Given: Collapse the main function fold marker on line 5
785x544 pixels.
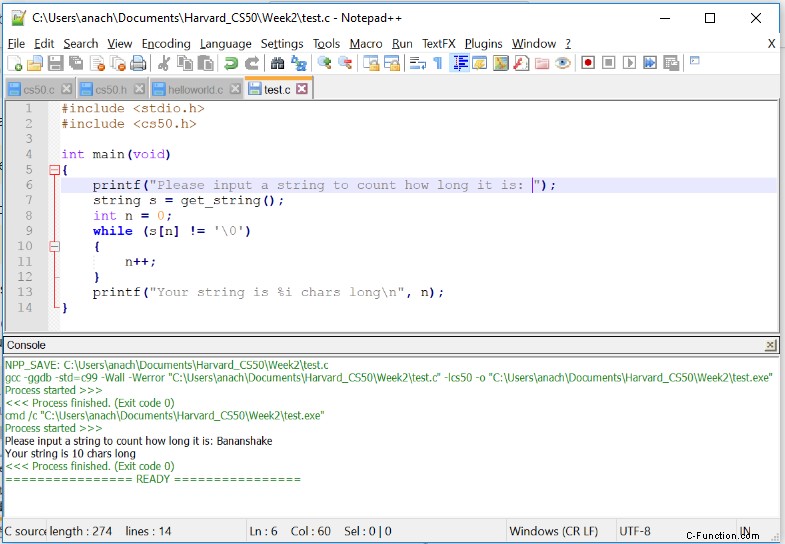Looking at the screenshot, I should tap(54, 170).
